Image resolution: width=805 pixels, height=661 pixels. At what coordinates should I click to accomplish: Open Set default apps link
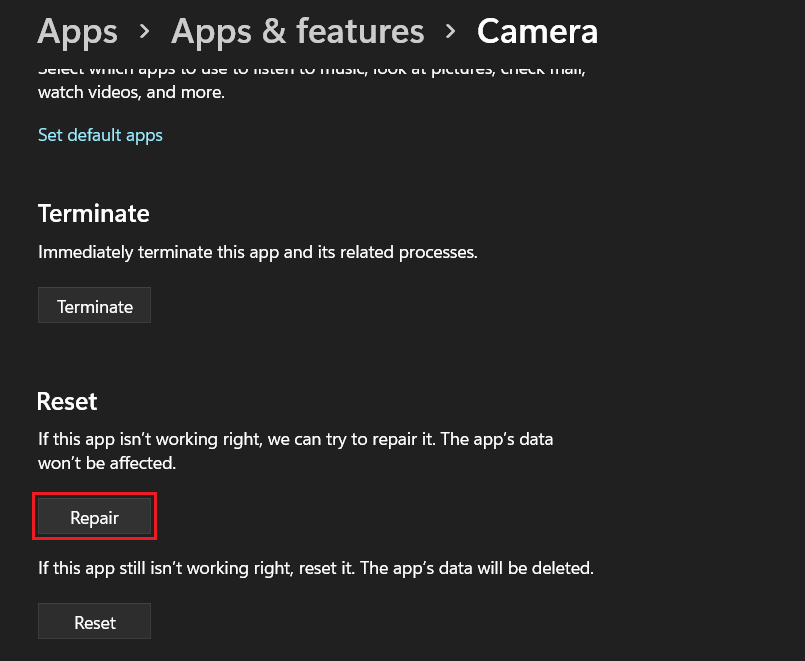[x=100, y=135]
